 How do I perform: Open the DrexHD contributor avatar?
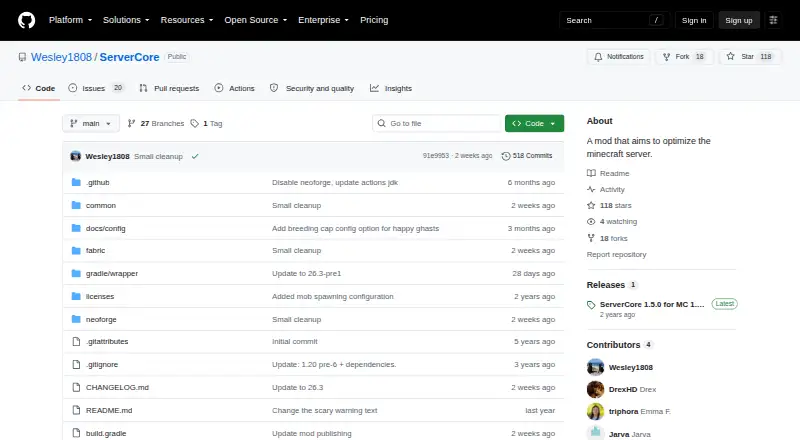pyautogui.click(x=595, y=389)
